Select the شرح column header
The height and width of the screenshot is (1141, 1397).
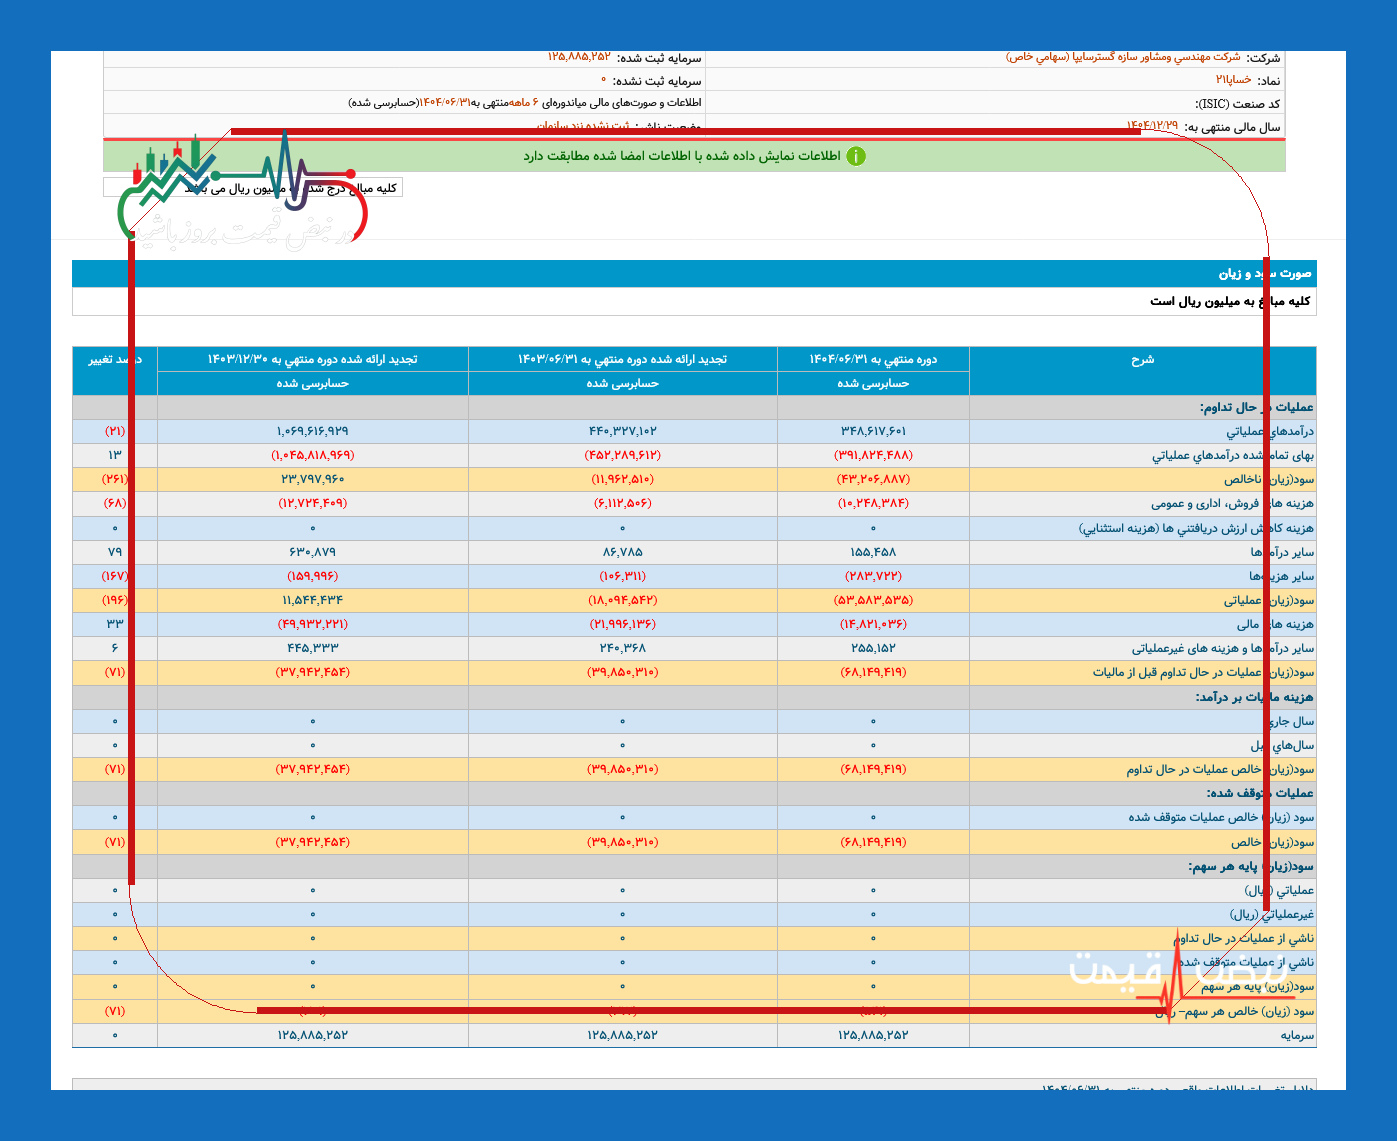1142,359
